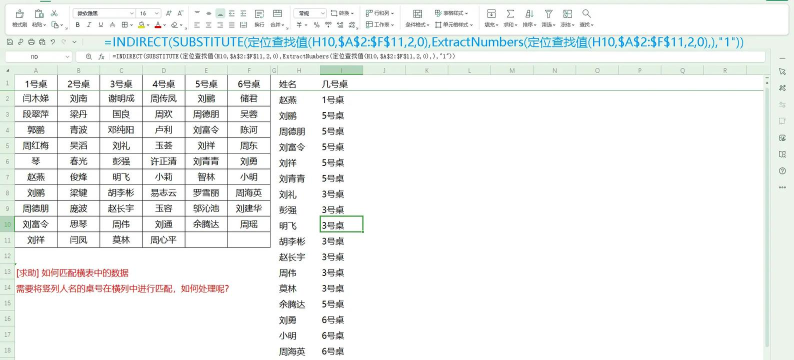Click the selection cursor icon in right sidebar
This screenshot has width=794, height=360.
[x=782, y=72]
